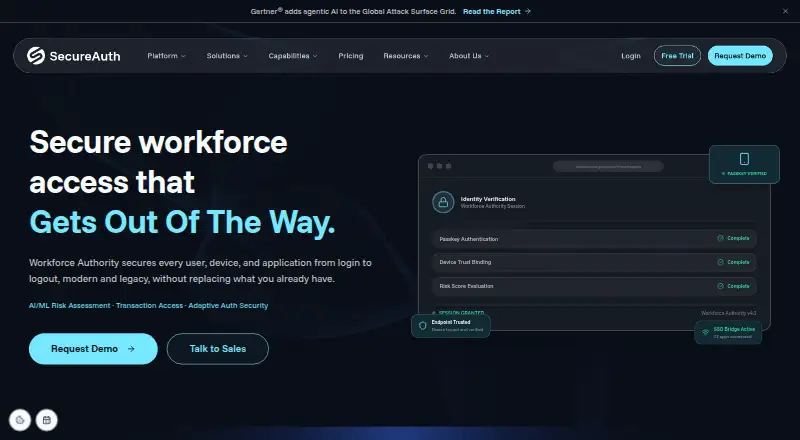The height and width of the screenshot is (440, 800).
Task: Click Complete status of Risk Score Evaluation
Action: [x=738, y=286]
